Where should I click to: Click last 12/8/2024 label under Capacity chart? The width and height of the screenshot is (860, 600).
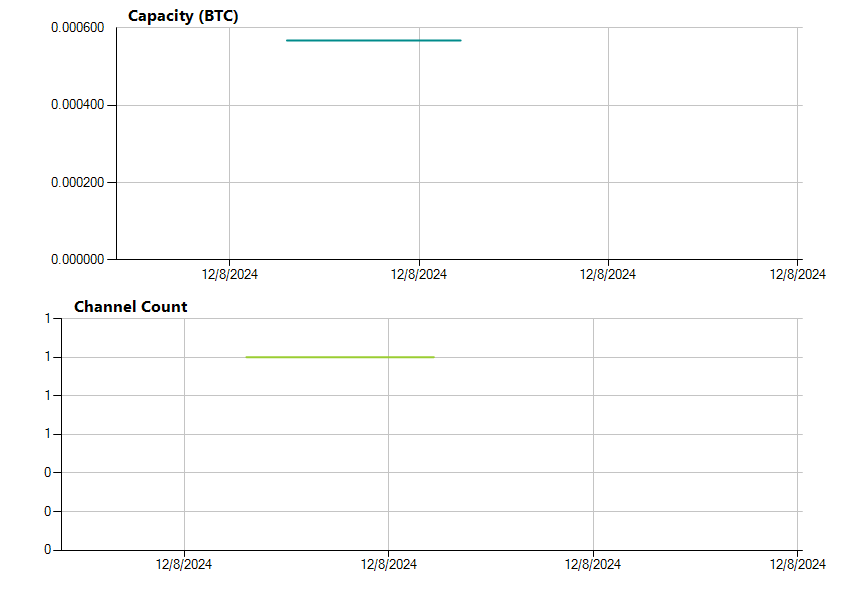[x=797, y=274]
